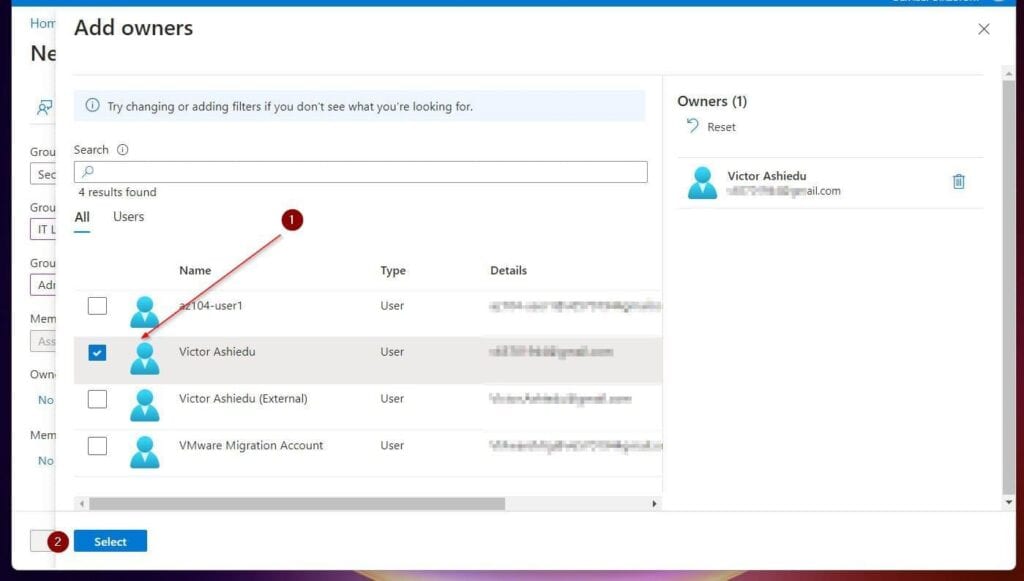Click the info icon beside Search label
The height and width of the screenshot is (581, 1024).
122,149
